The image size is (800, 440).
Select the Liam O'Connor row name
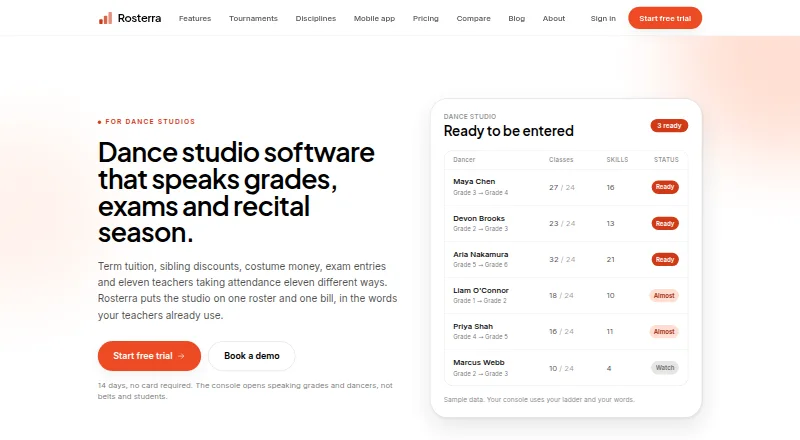coord(481,290)
